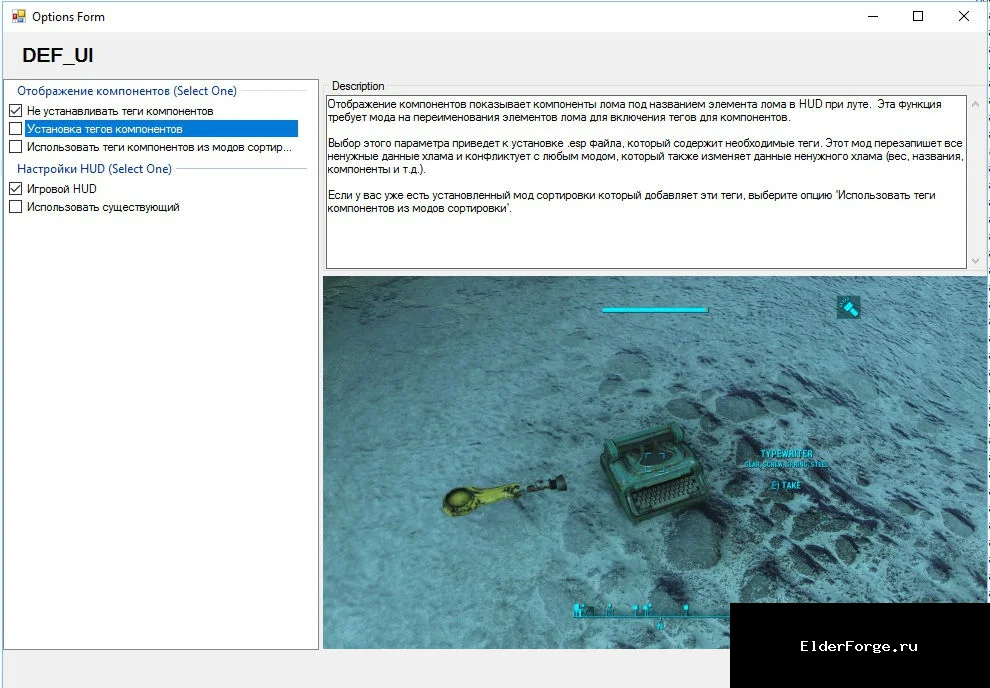Screen dimensions: 990x688
Task: Uncheck "Не устанавливать теги компонентов" checkbox
Action: (x=15, y=111)
